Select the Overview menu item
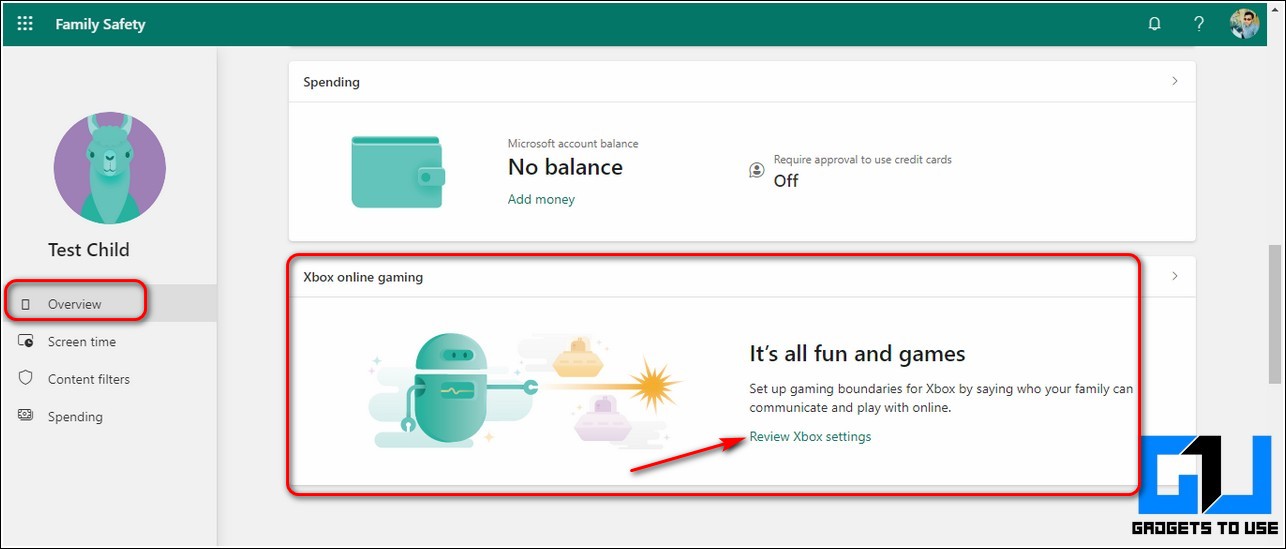 click(x=75, y=304)
